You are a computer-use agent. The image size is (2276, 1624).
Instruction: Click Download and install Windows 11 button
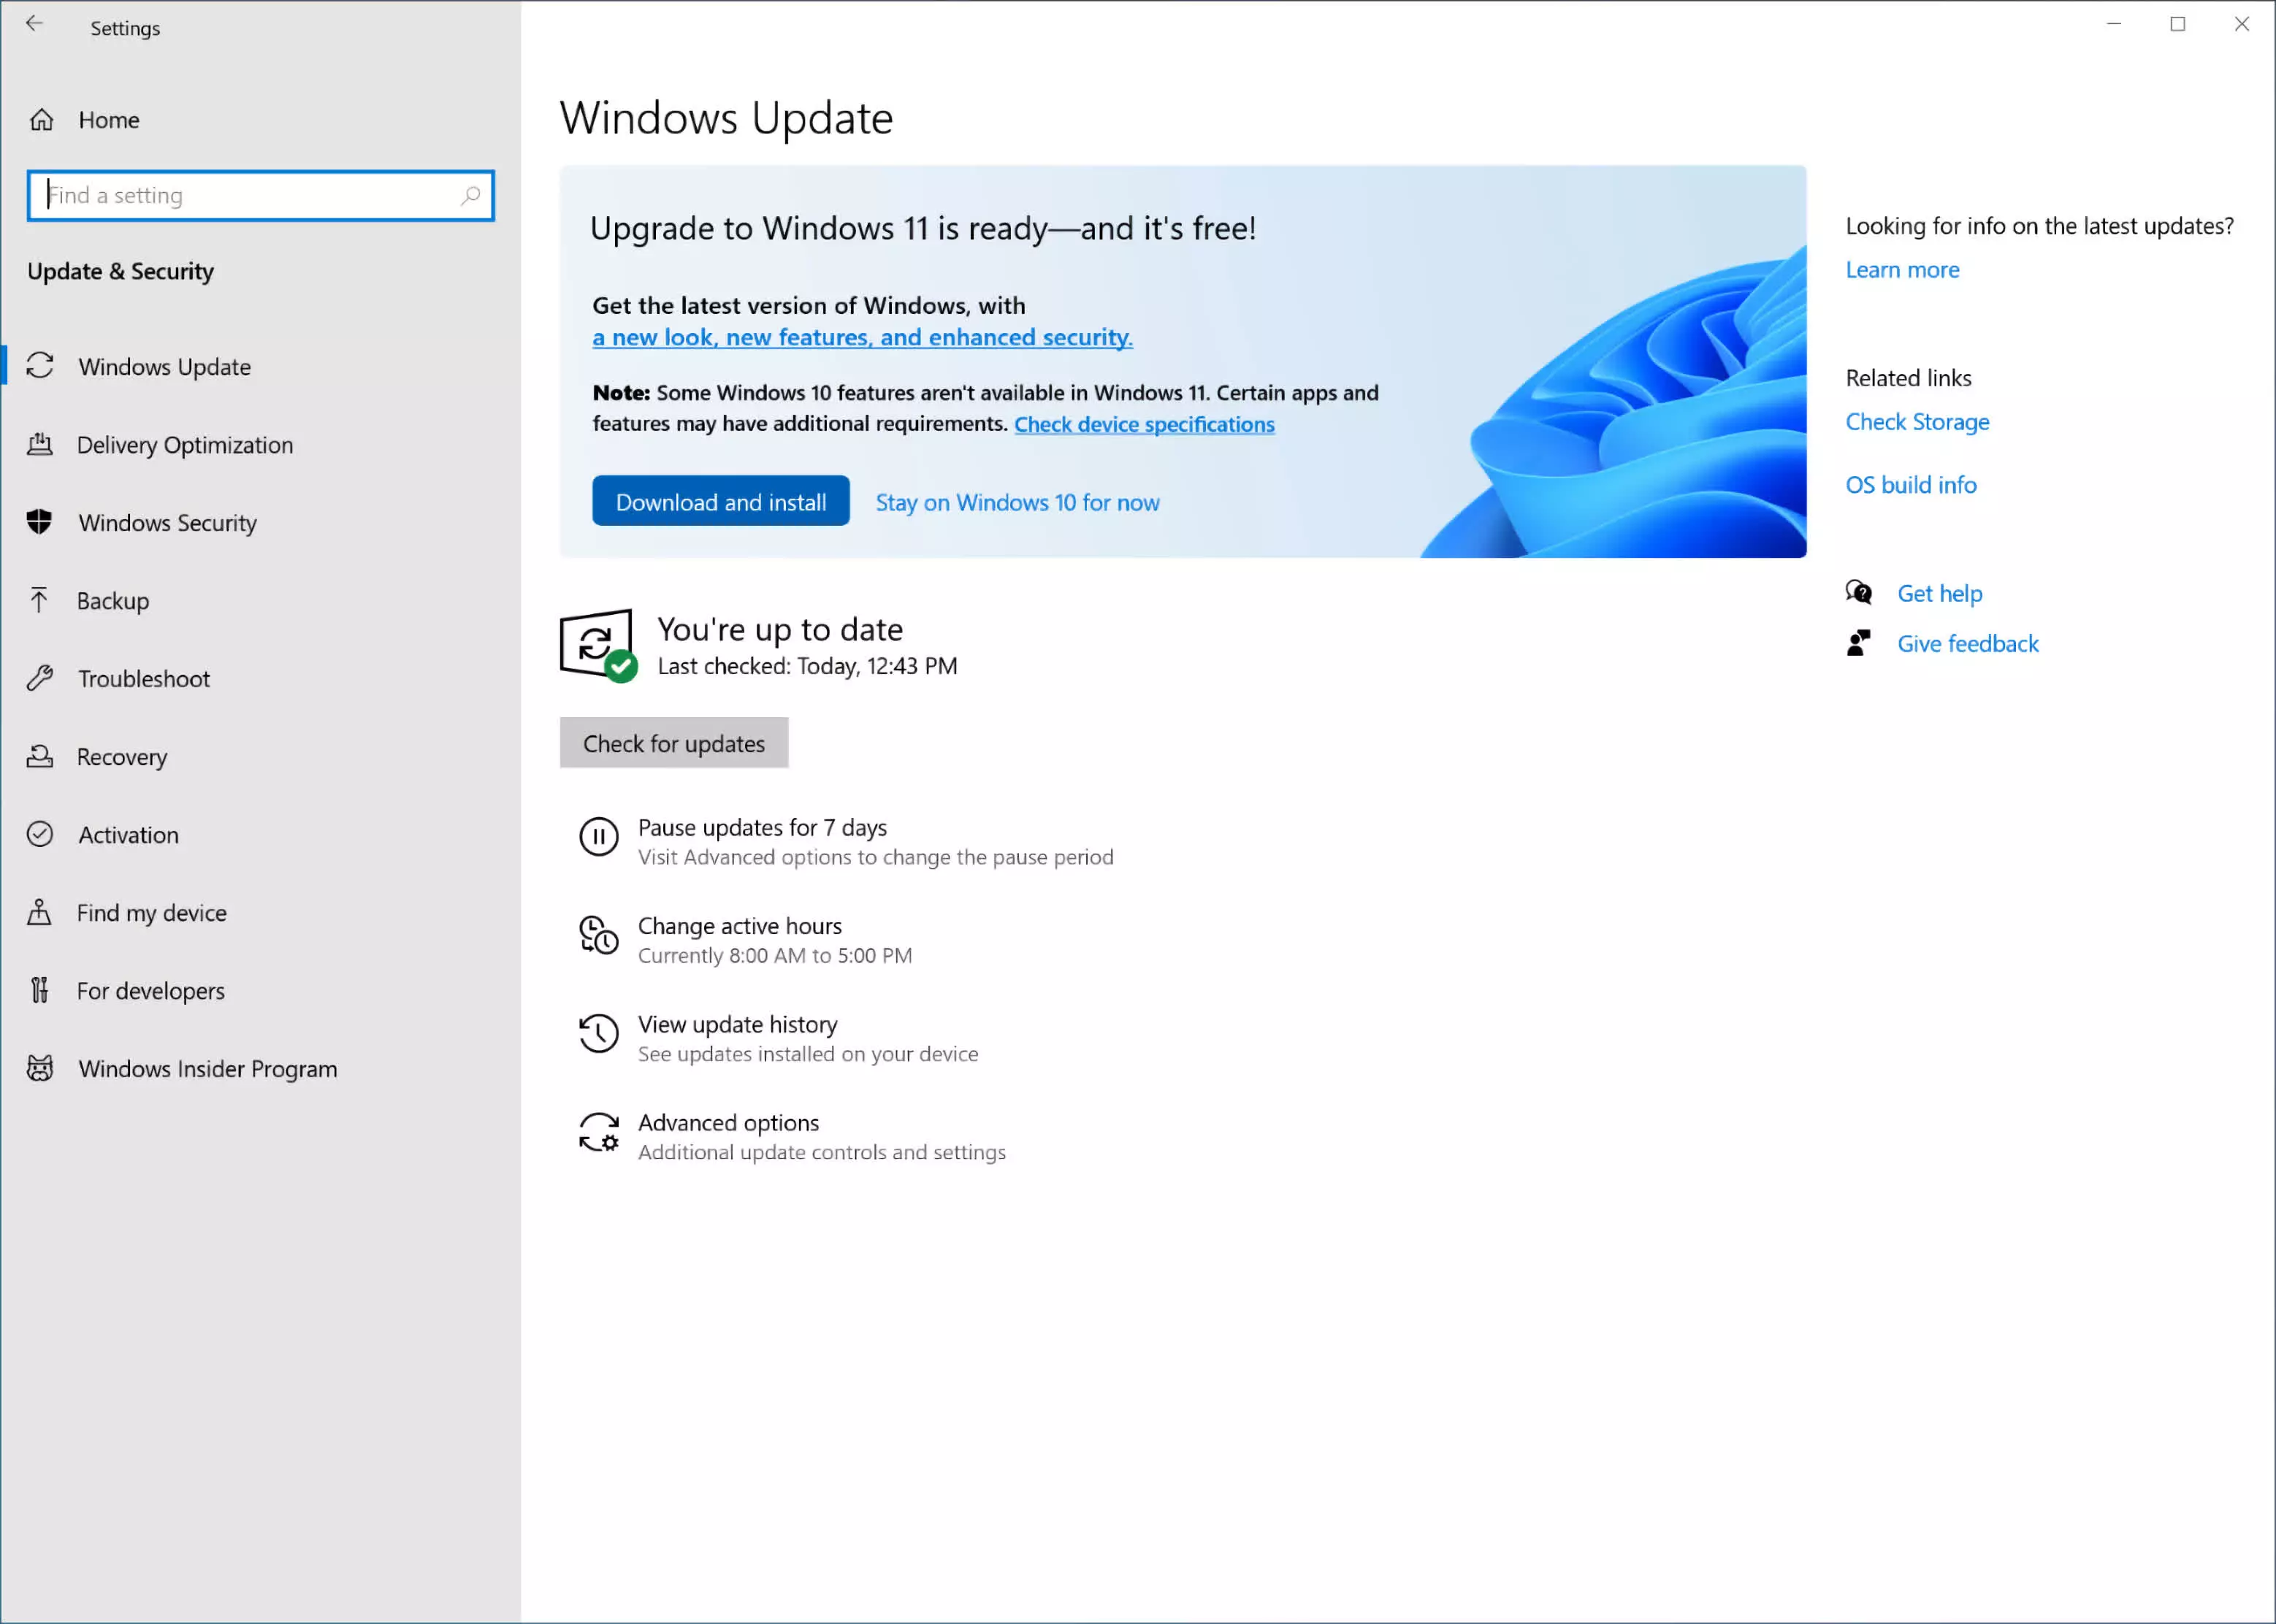point(721,501)
